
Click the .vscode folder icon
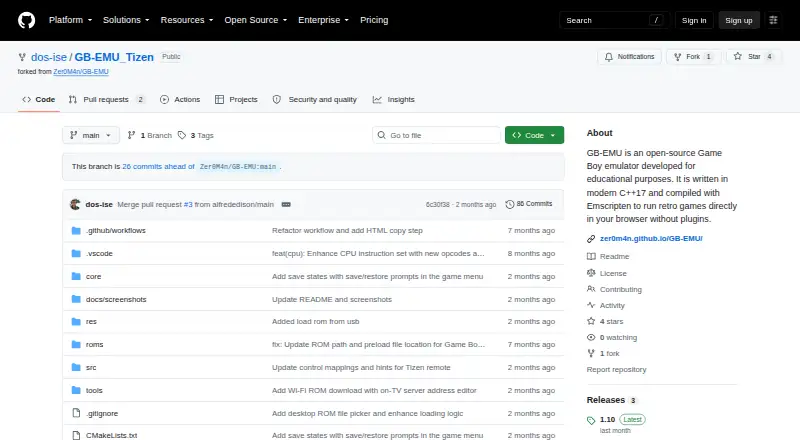[76, 254]
